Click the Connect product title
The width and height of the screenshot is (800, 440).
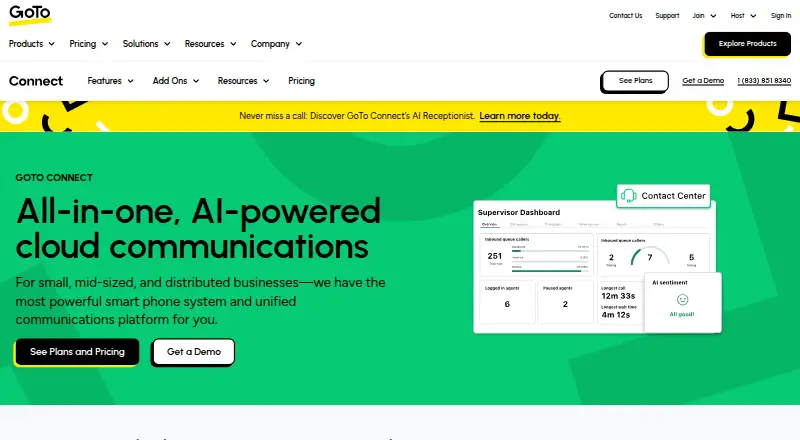tap(36, 81)
